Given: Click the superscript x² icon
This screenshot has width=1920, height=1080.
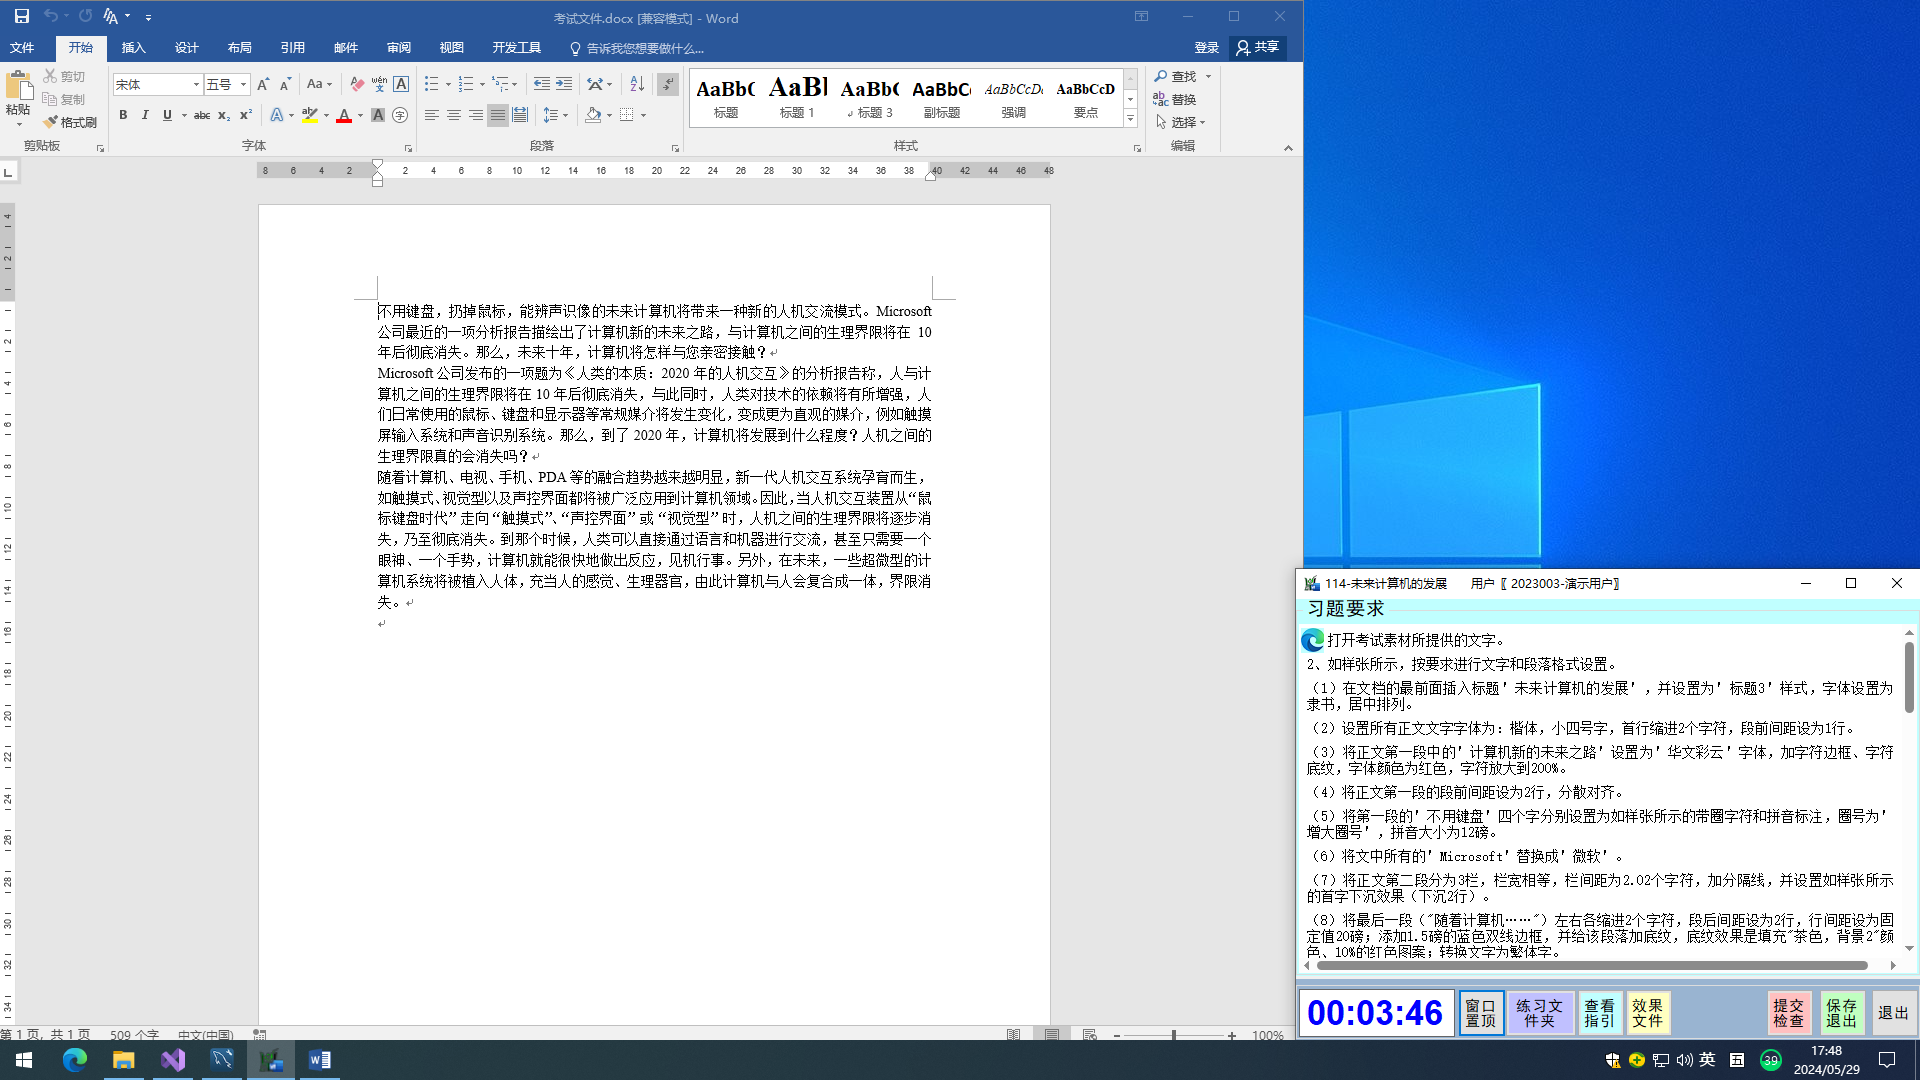Looking at the screenshot, I should 243,116.
